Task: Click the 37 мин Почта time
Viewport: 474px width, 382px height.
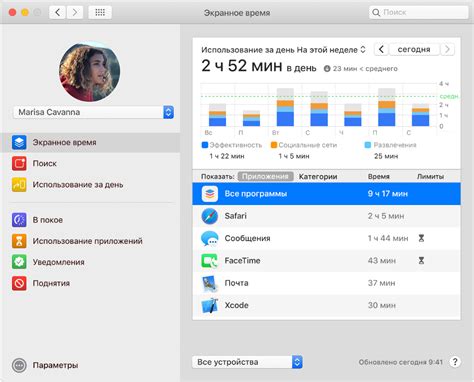Action: [382, 283]
